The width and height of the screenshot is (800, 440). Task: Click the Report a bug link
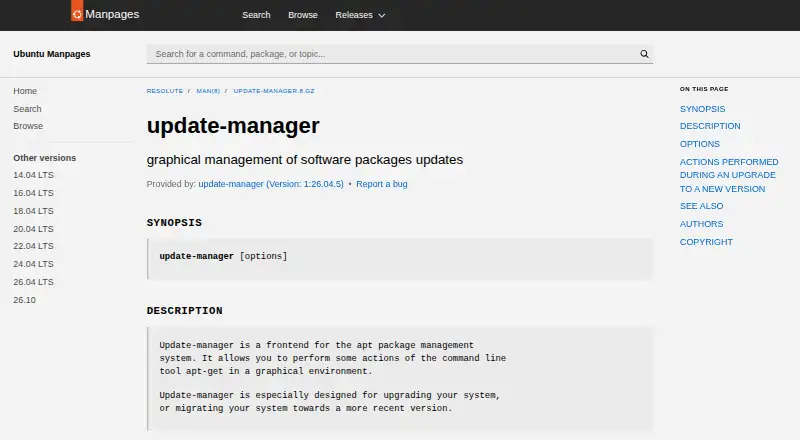click(x=382, y=184)
